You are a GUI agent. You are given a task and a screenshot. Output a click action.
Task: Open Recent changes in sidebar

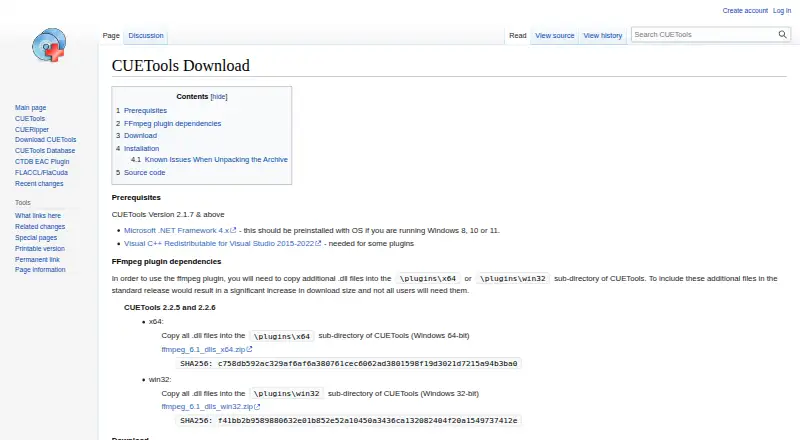39,183
